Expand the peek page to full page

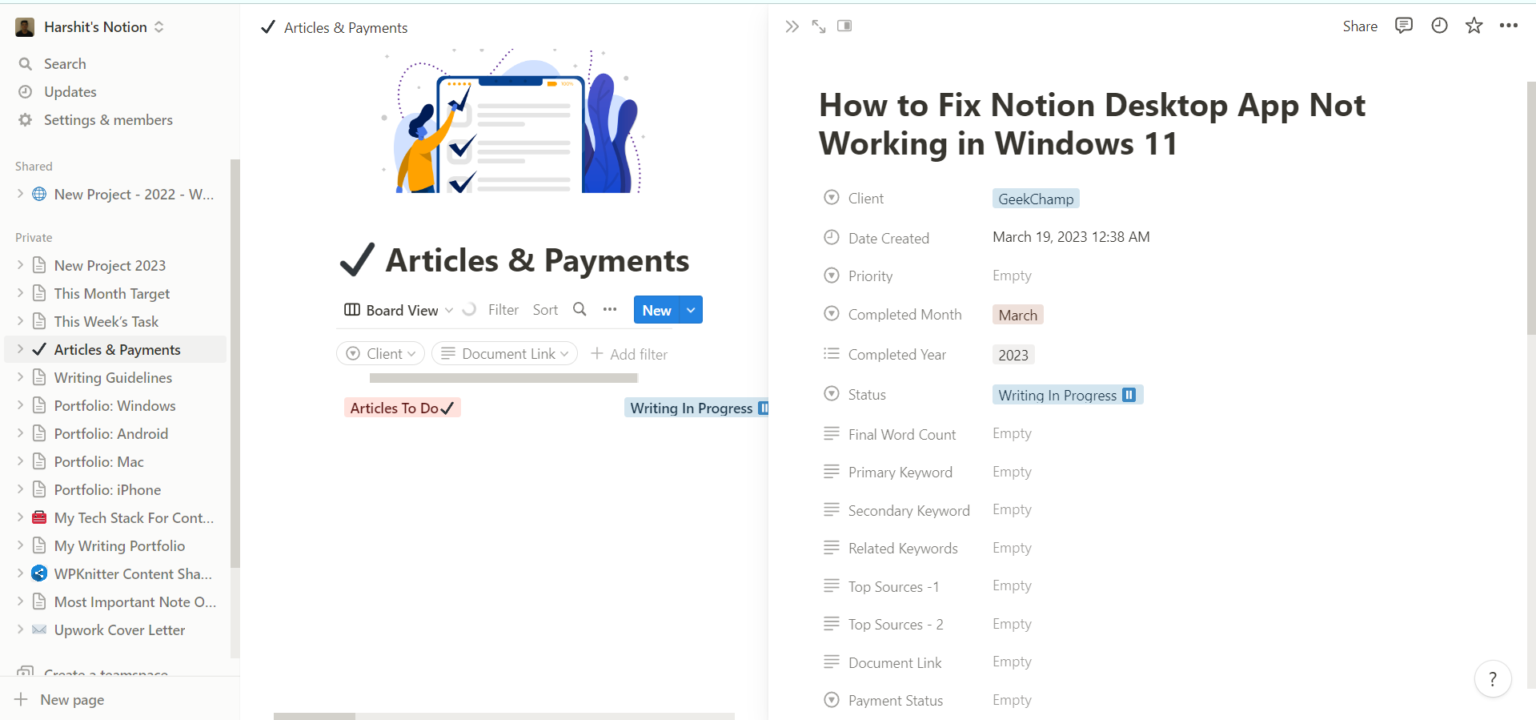pos(818,26)
